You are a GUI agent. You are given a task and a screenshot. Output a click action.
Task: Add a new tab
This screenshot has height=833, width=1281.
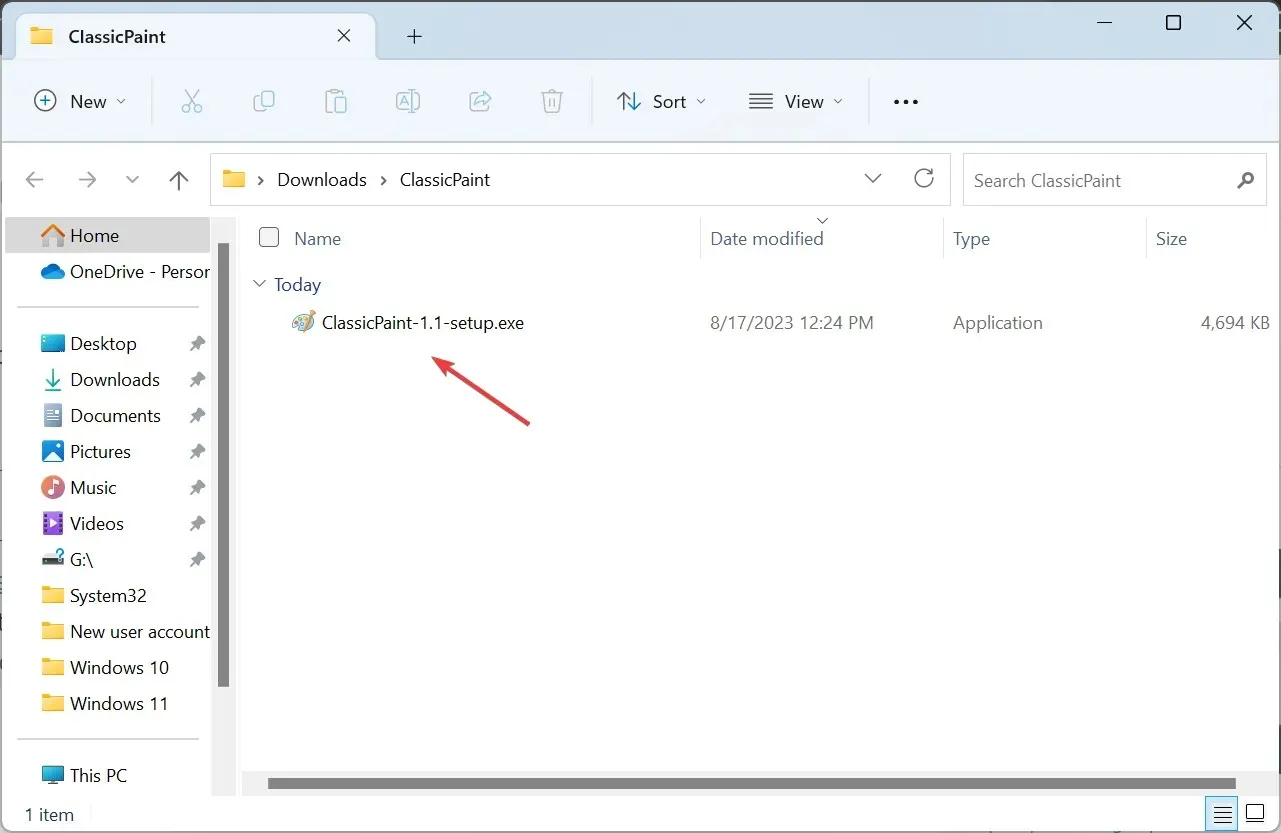tap(414, 36)
